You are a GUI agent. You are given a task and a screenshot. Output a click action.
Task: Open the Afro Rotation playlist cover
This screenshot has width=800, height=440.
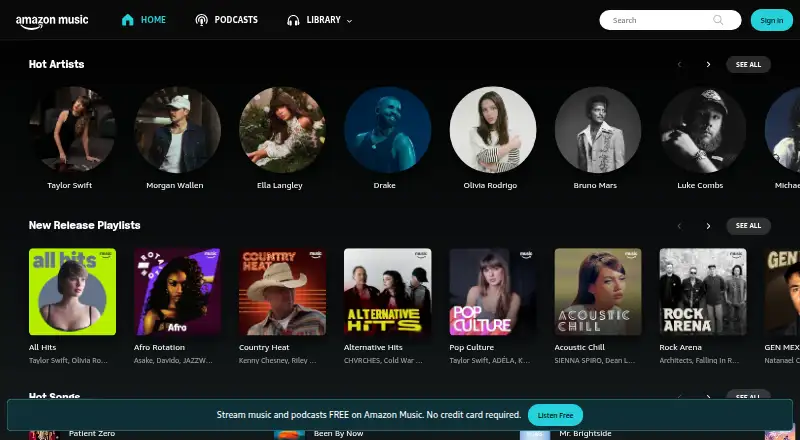(178, 292)
